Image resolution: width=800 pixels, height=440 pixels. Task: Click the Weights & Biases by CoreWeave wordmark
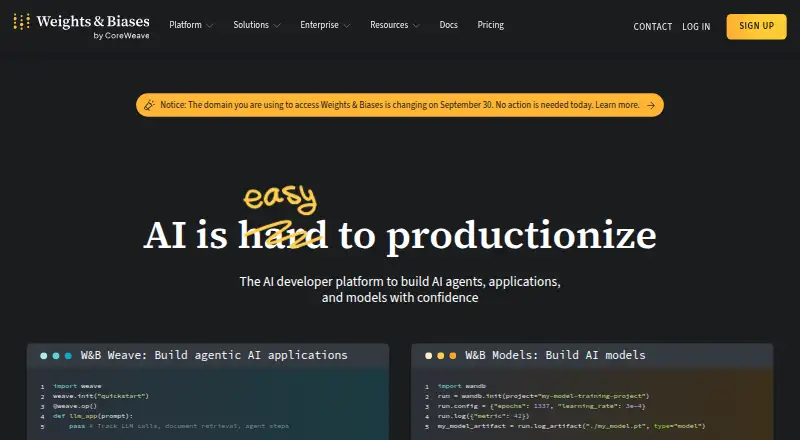coord(93,27)
